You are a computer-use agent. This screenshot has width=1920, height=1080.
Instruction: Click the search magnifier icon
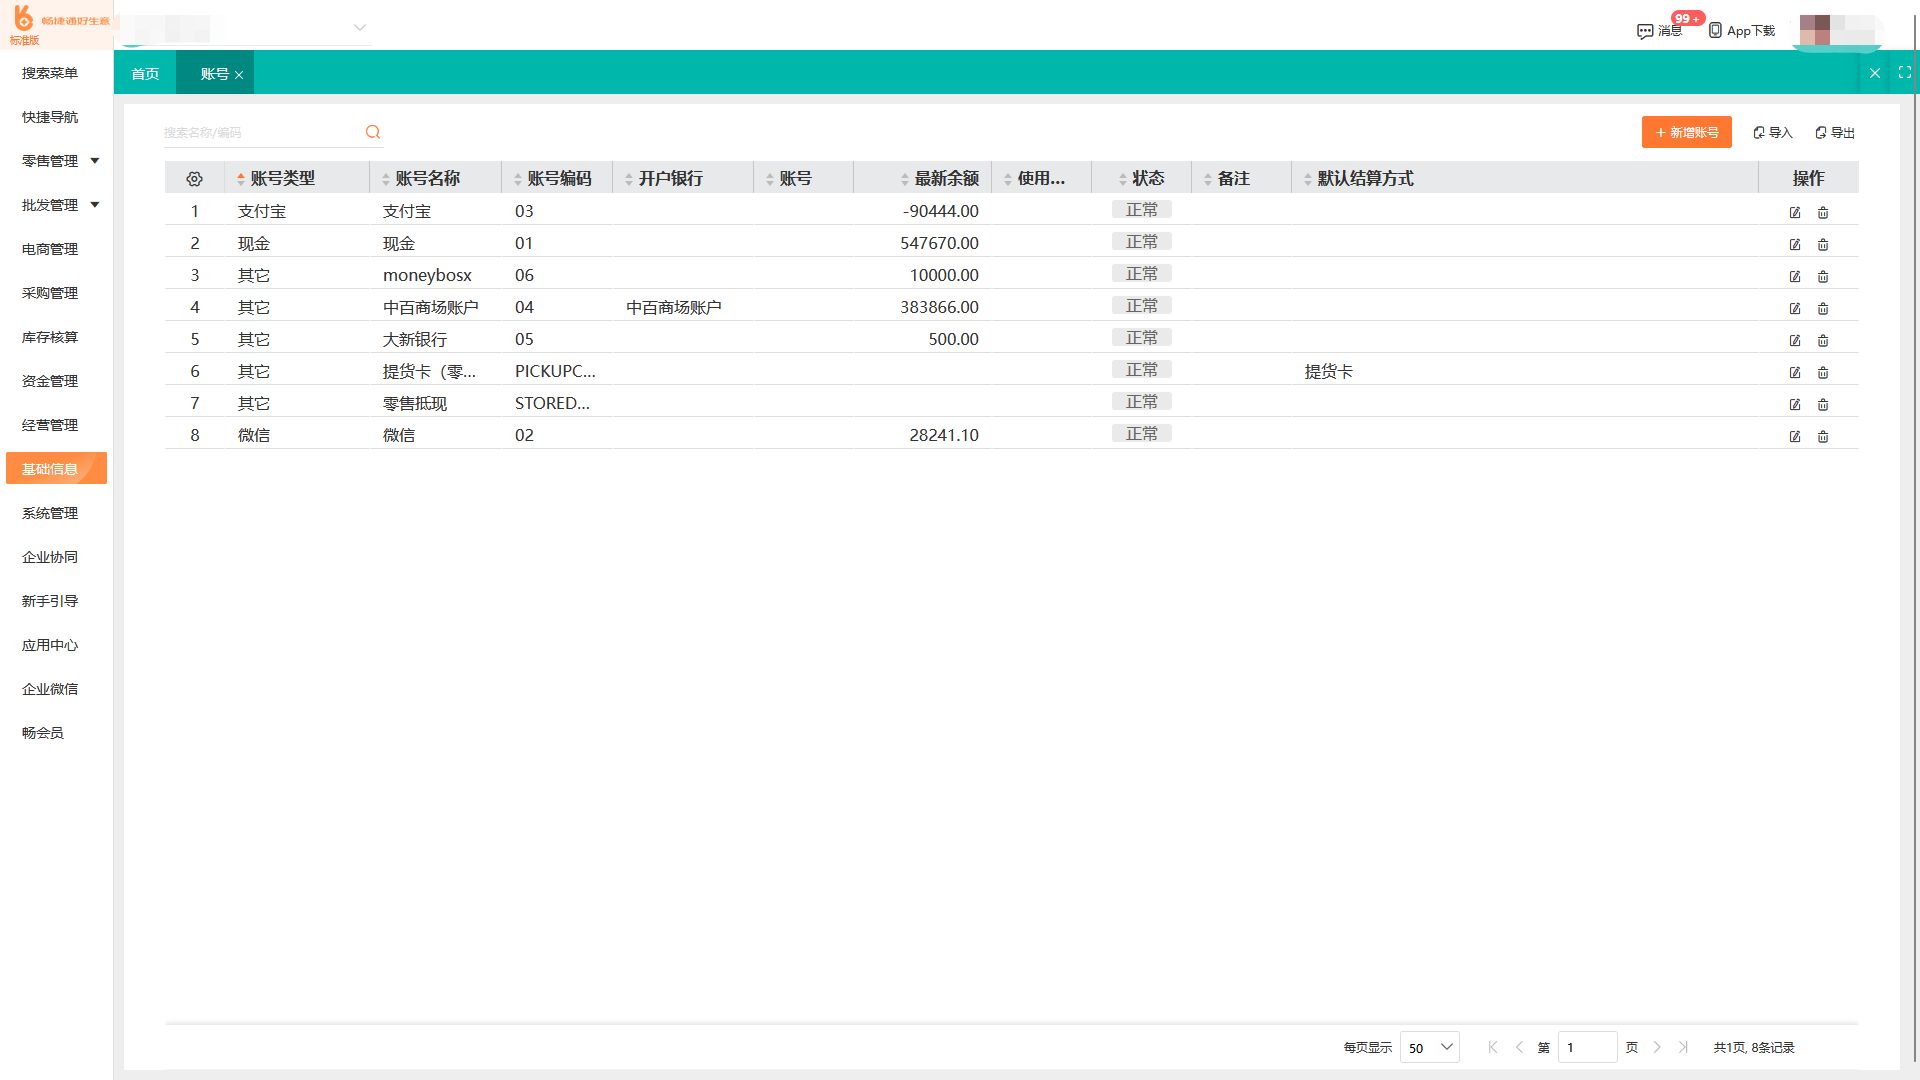(373, 132)
